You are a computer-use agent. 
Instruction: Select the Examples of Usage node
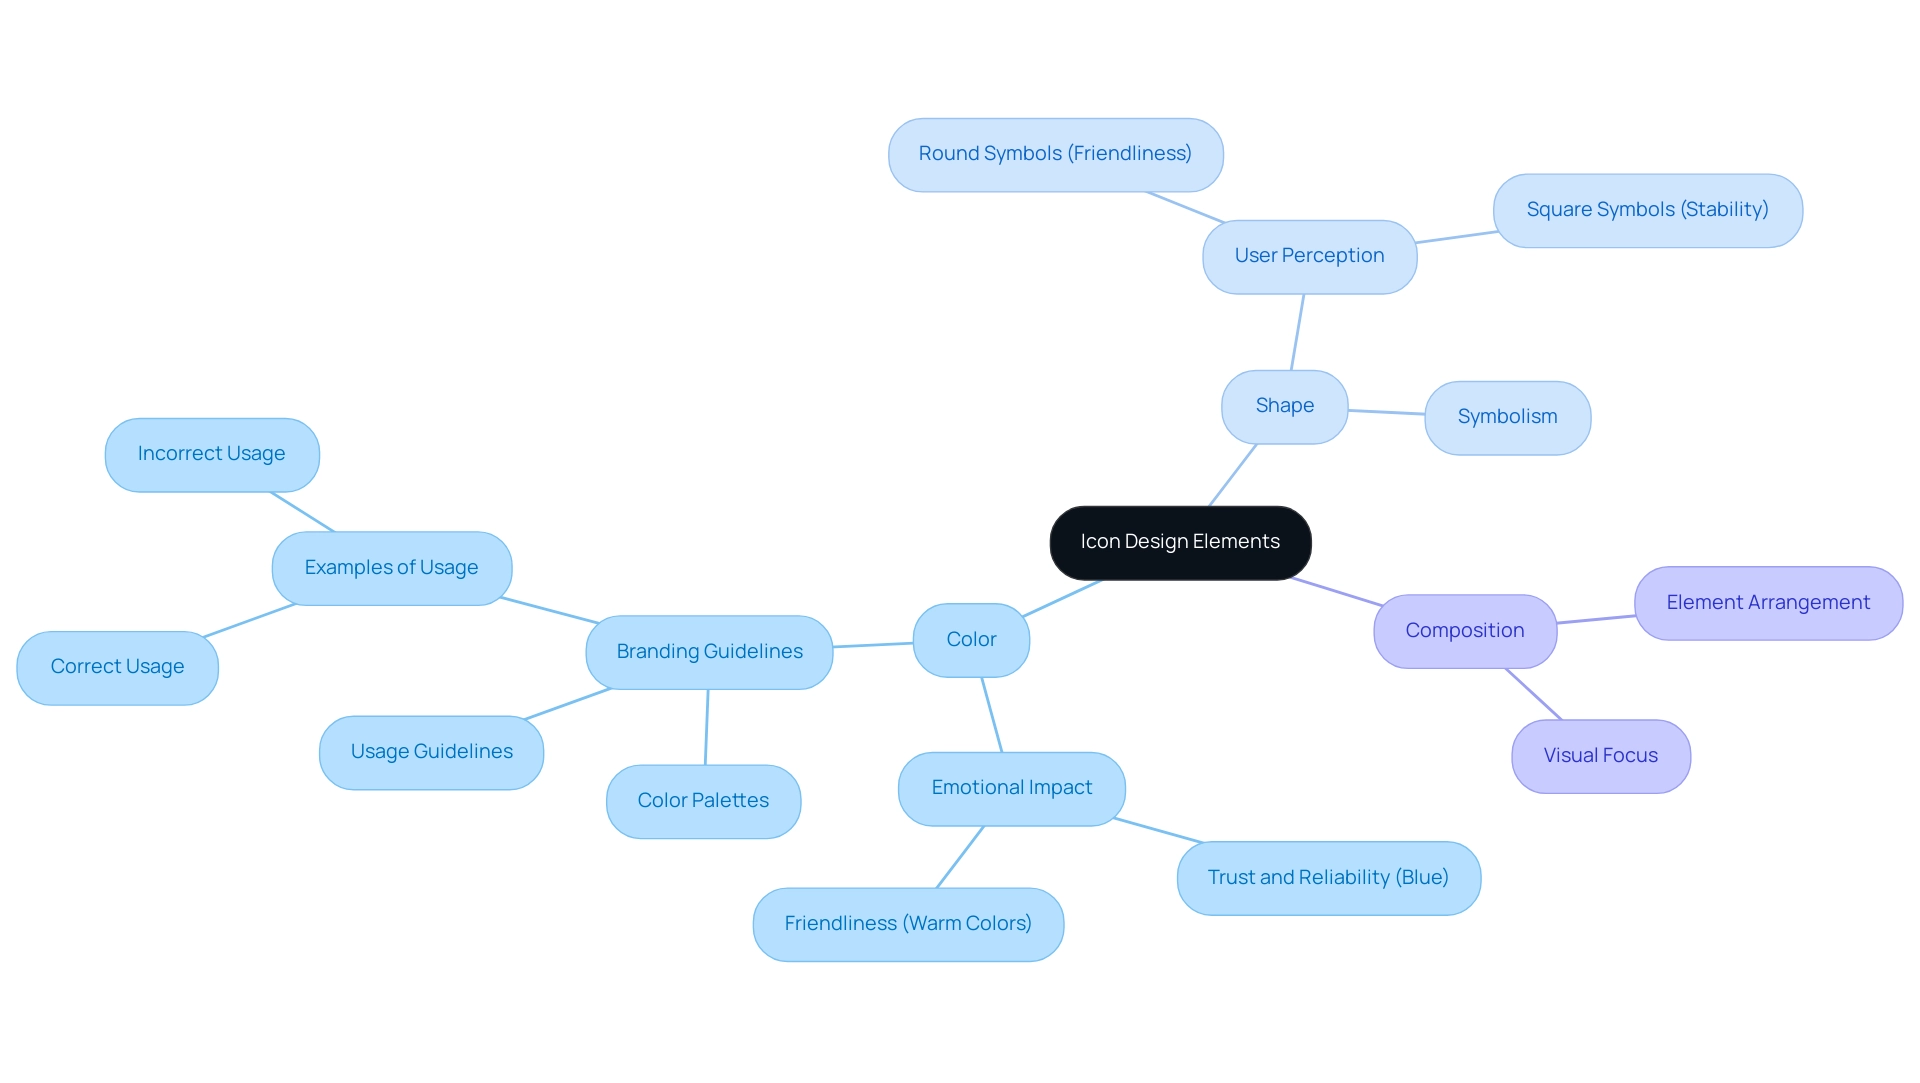(389, 567)
